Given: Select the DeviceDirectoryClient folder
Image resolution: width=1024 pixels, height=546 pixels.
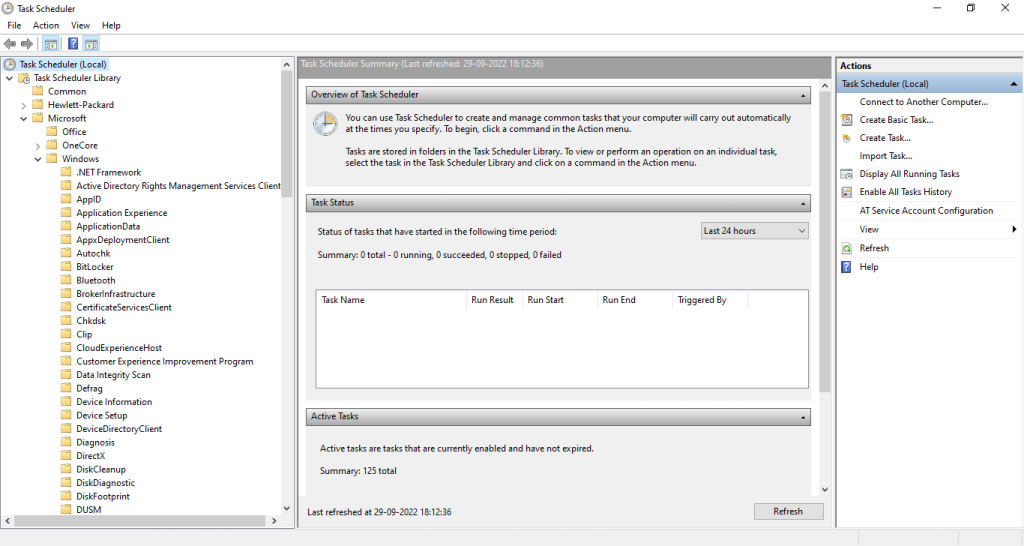Looking at the screenshot, I should 119,429.
